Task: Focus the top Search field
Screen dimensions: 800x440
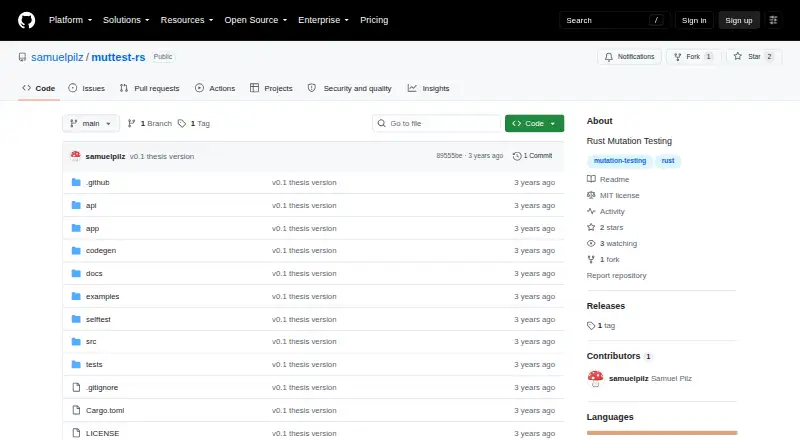Action: click(x=614, y=20)
